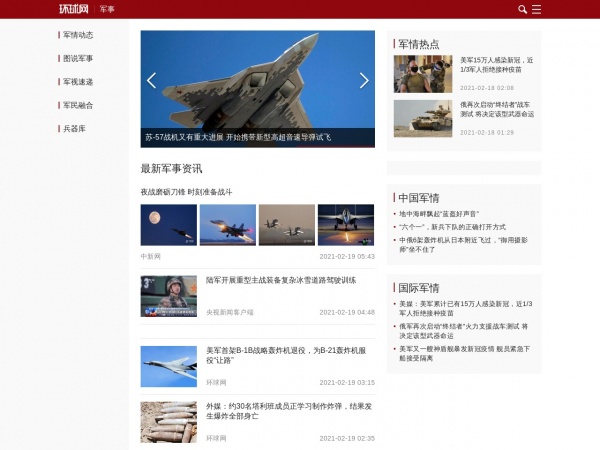600x450 pixels.
Task: Open article 夜战磨砺刀锋 时刻准备战斗
Action: coord(186,192)
